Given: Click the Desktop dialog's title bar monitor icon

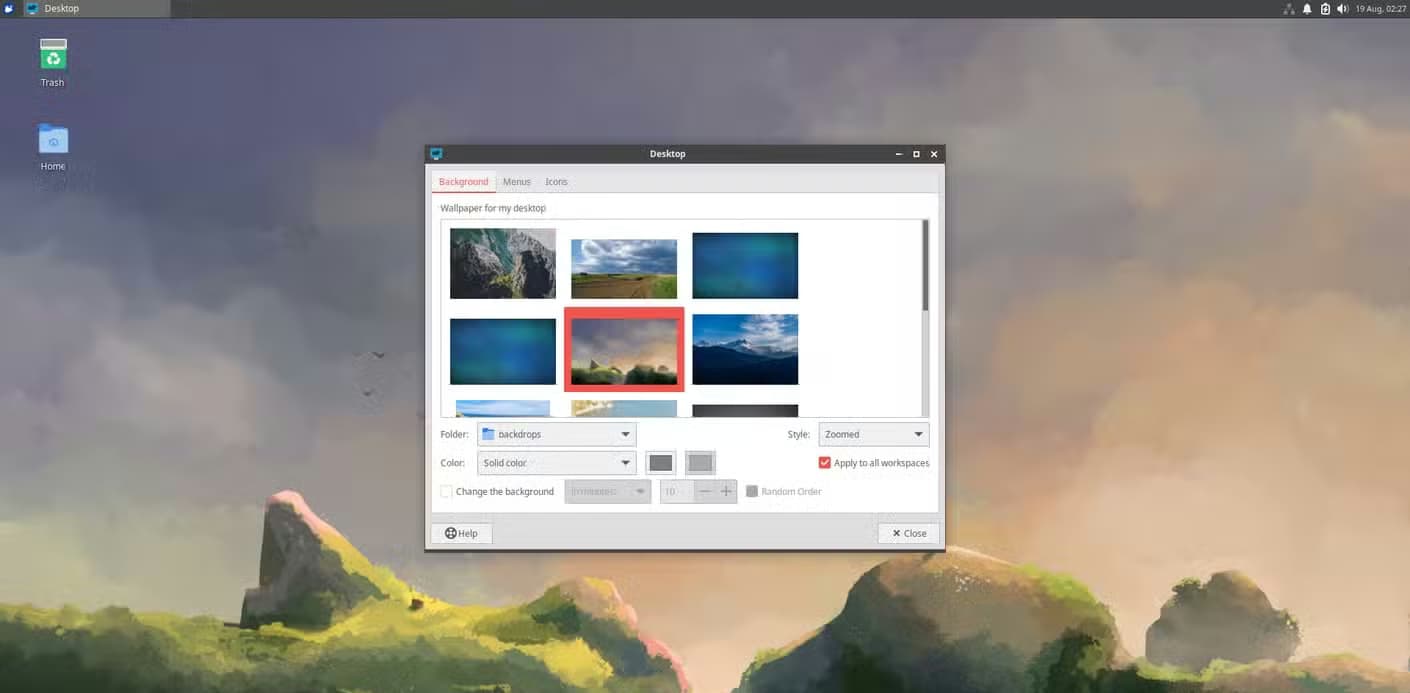Looking at the screenshot, I should pos(436,154).
